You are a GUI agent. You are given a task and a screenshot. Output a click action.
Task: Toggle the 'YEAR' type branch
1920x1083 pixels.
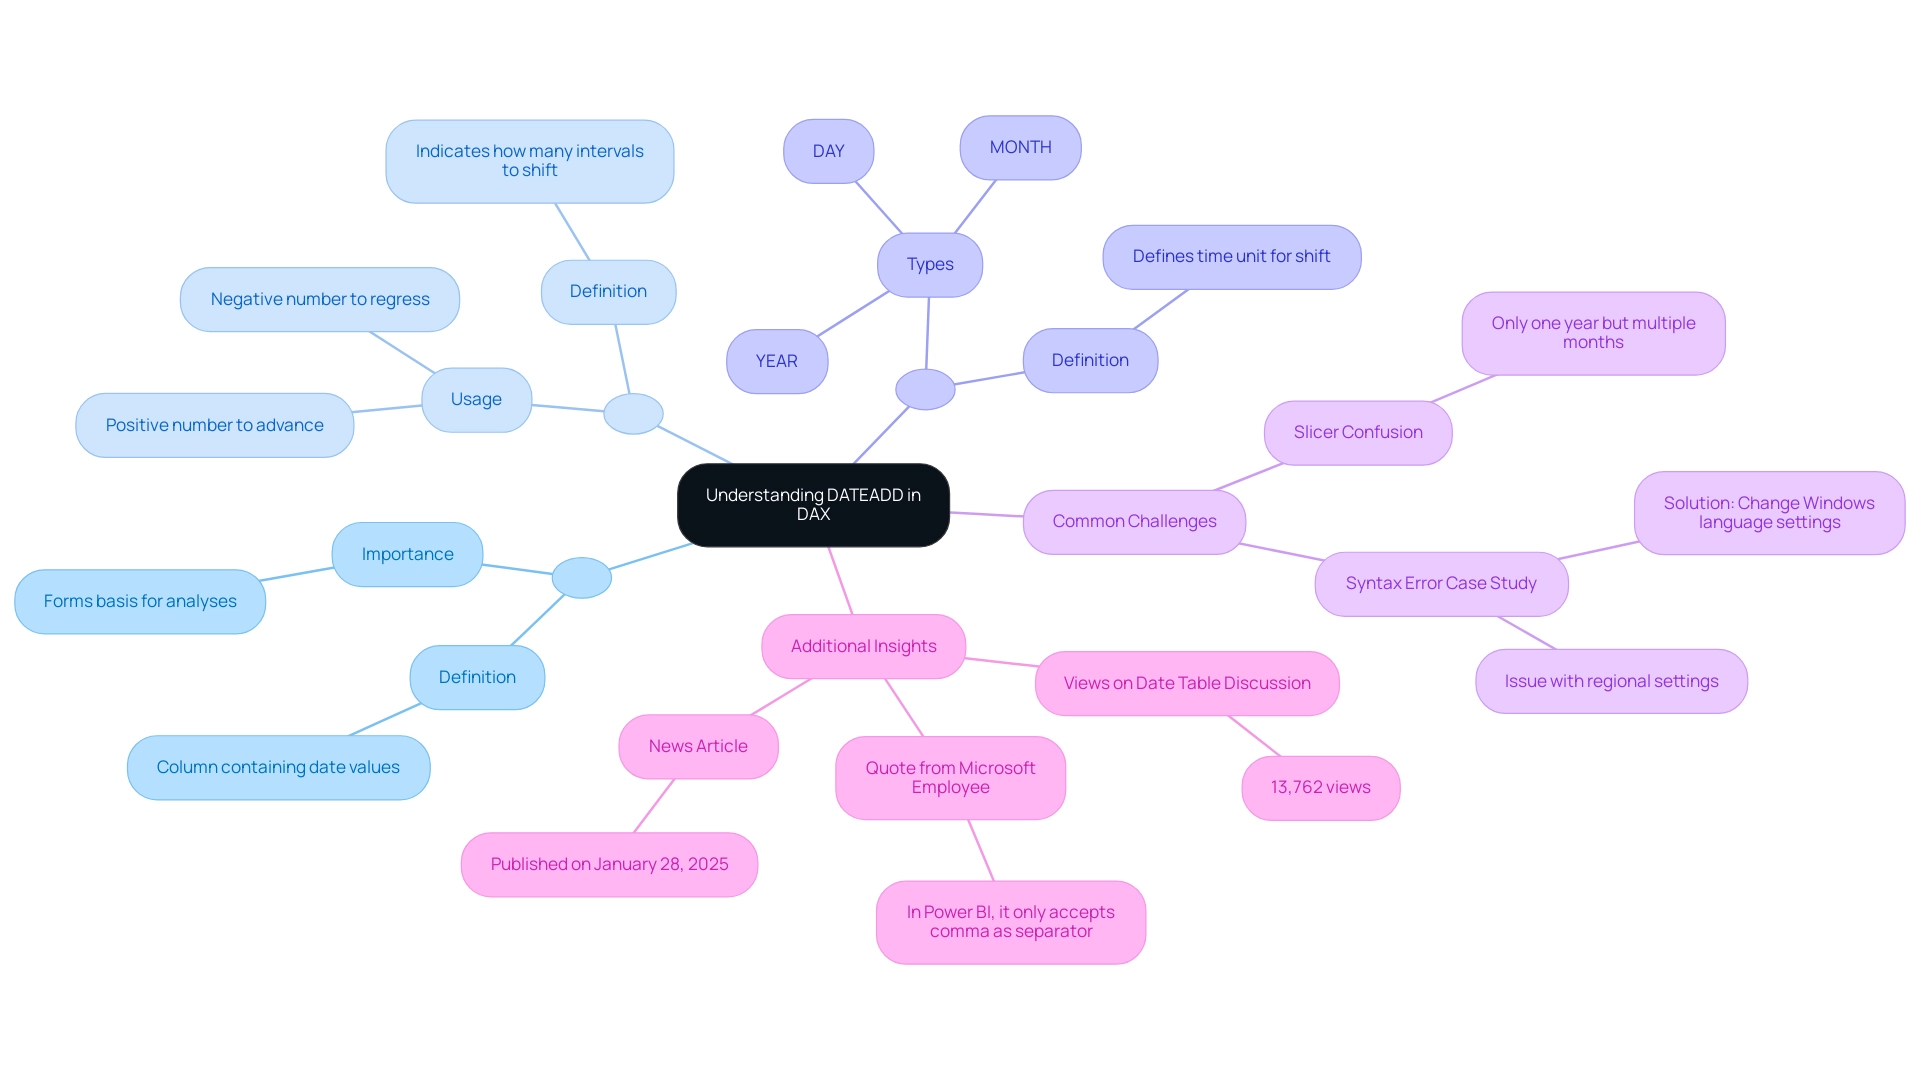pos(775,360)
